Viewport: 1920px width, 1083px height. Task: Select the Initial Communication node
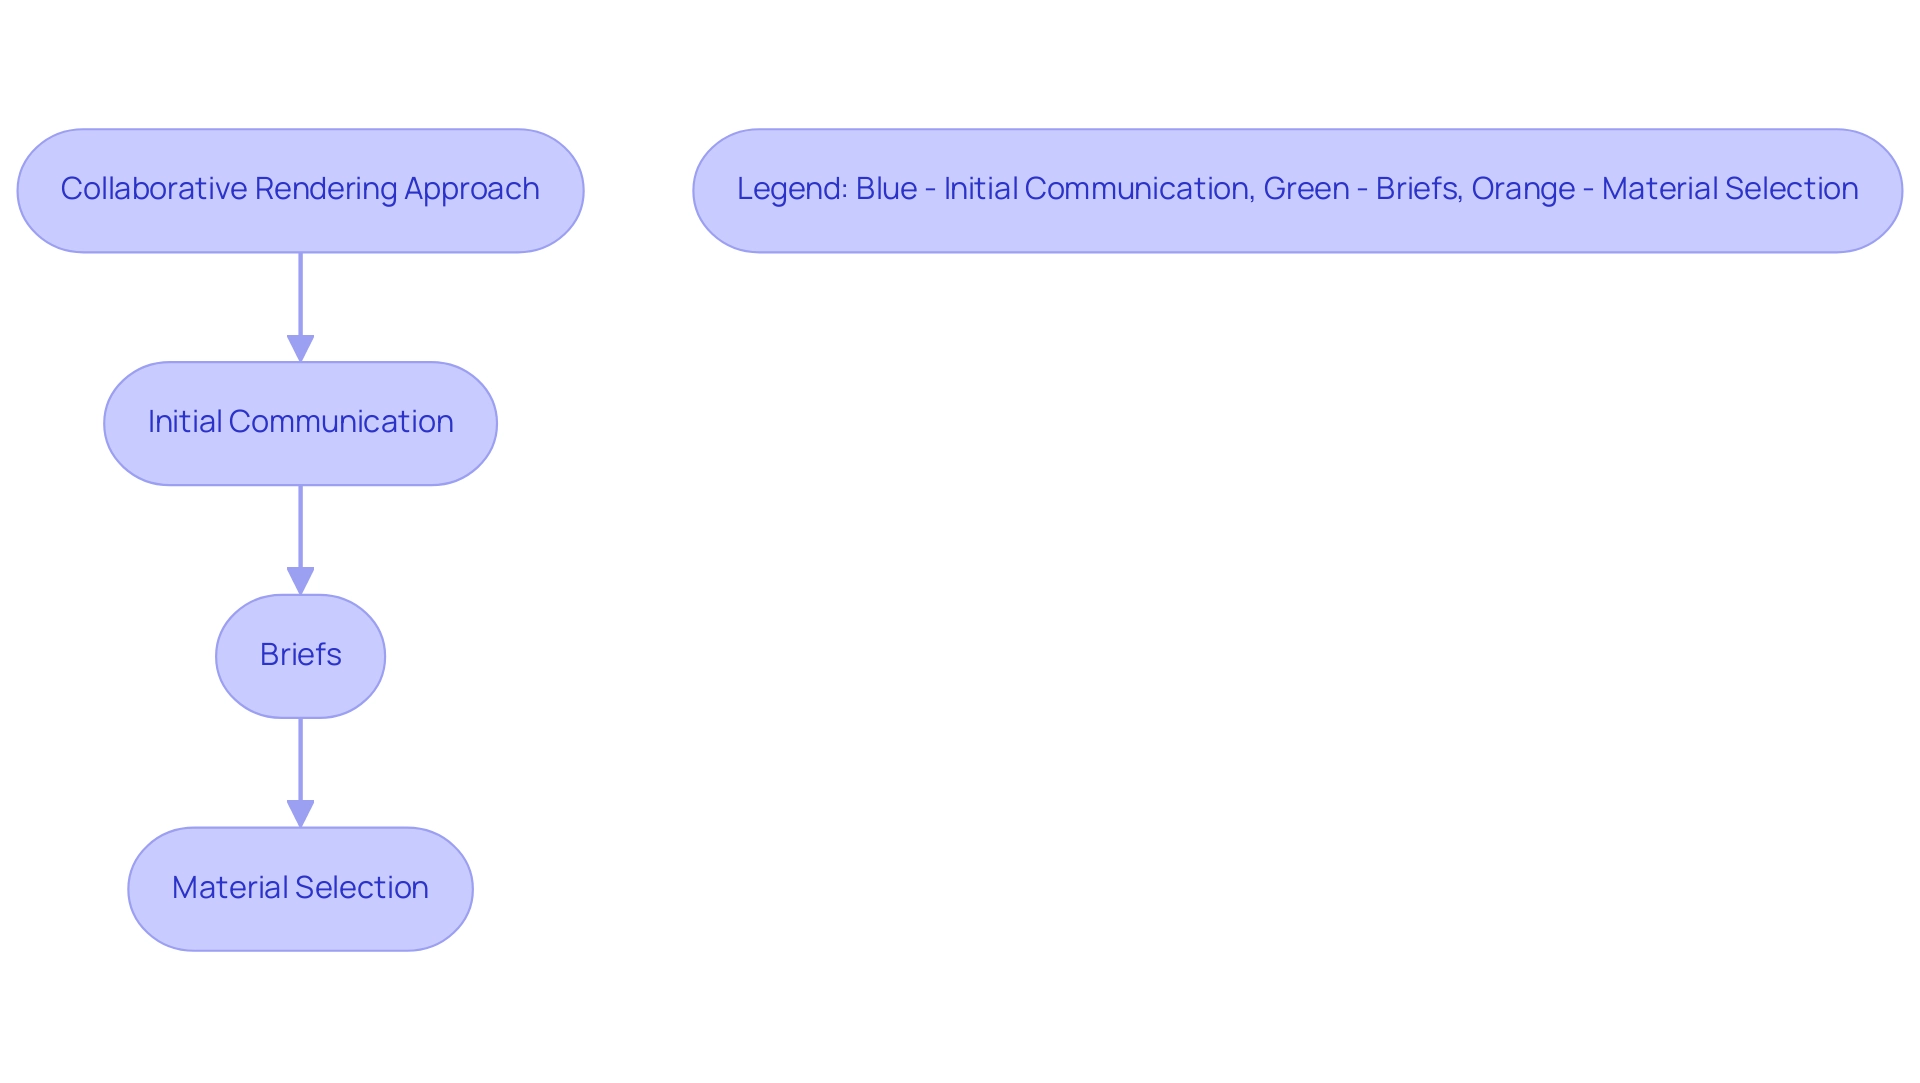pyautogui.click(x=299, y=421)
